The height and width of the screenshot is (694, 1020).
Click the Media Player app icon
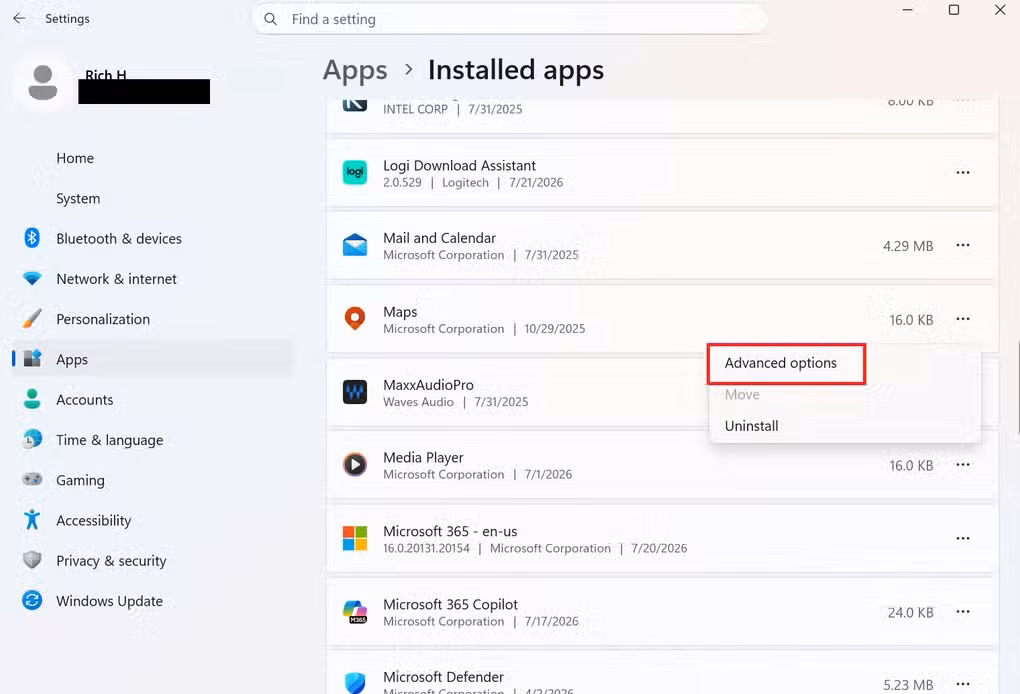coord(355,464)
